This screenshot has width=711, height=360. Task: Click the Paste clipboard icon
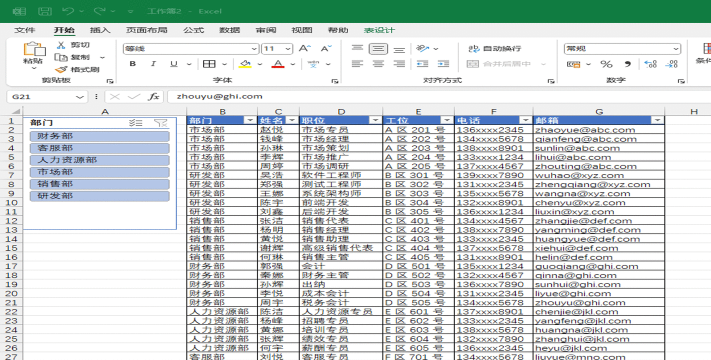click(34, 49)
